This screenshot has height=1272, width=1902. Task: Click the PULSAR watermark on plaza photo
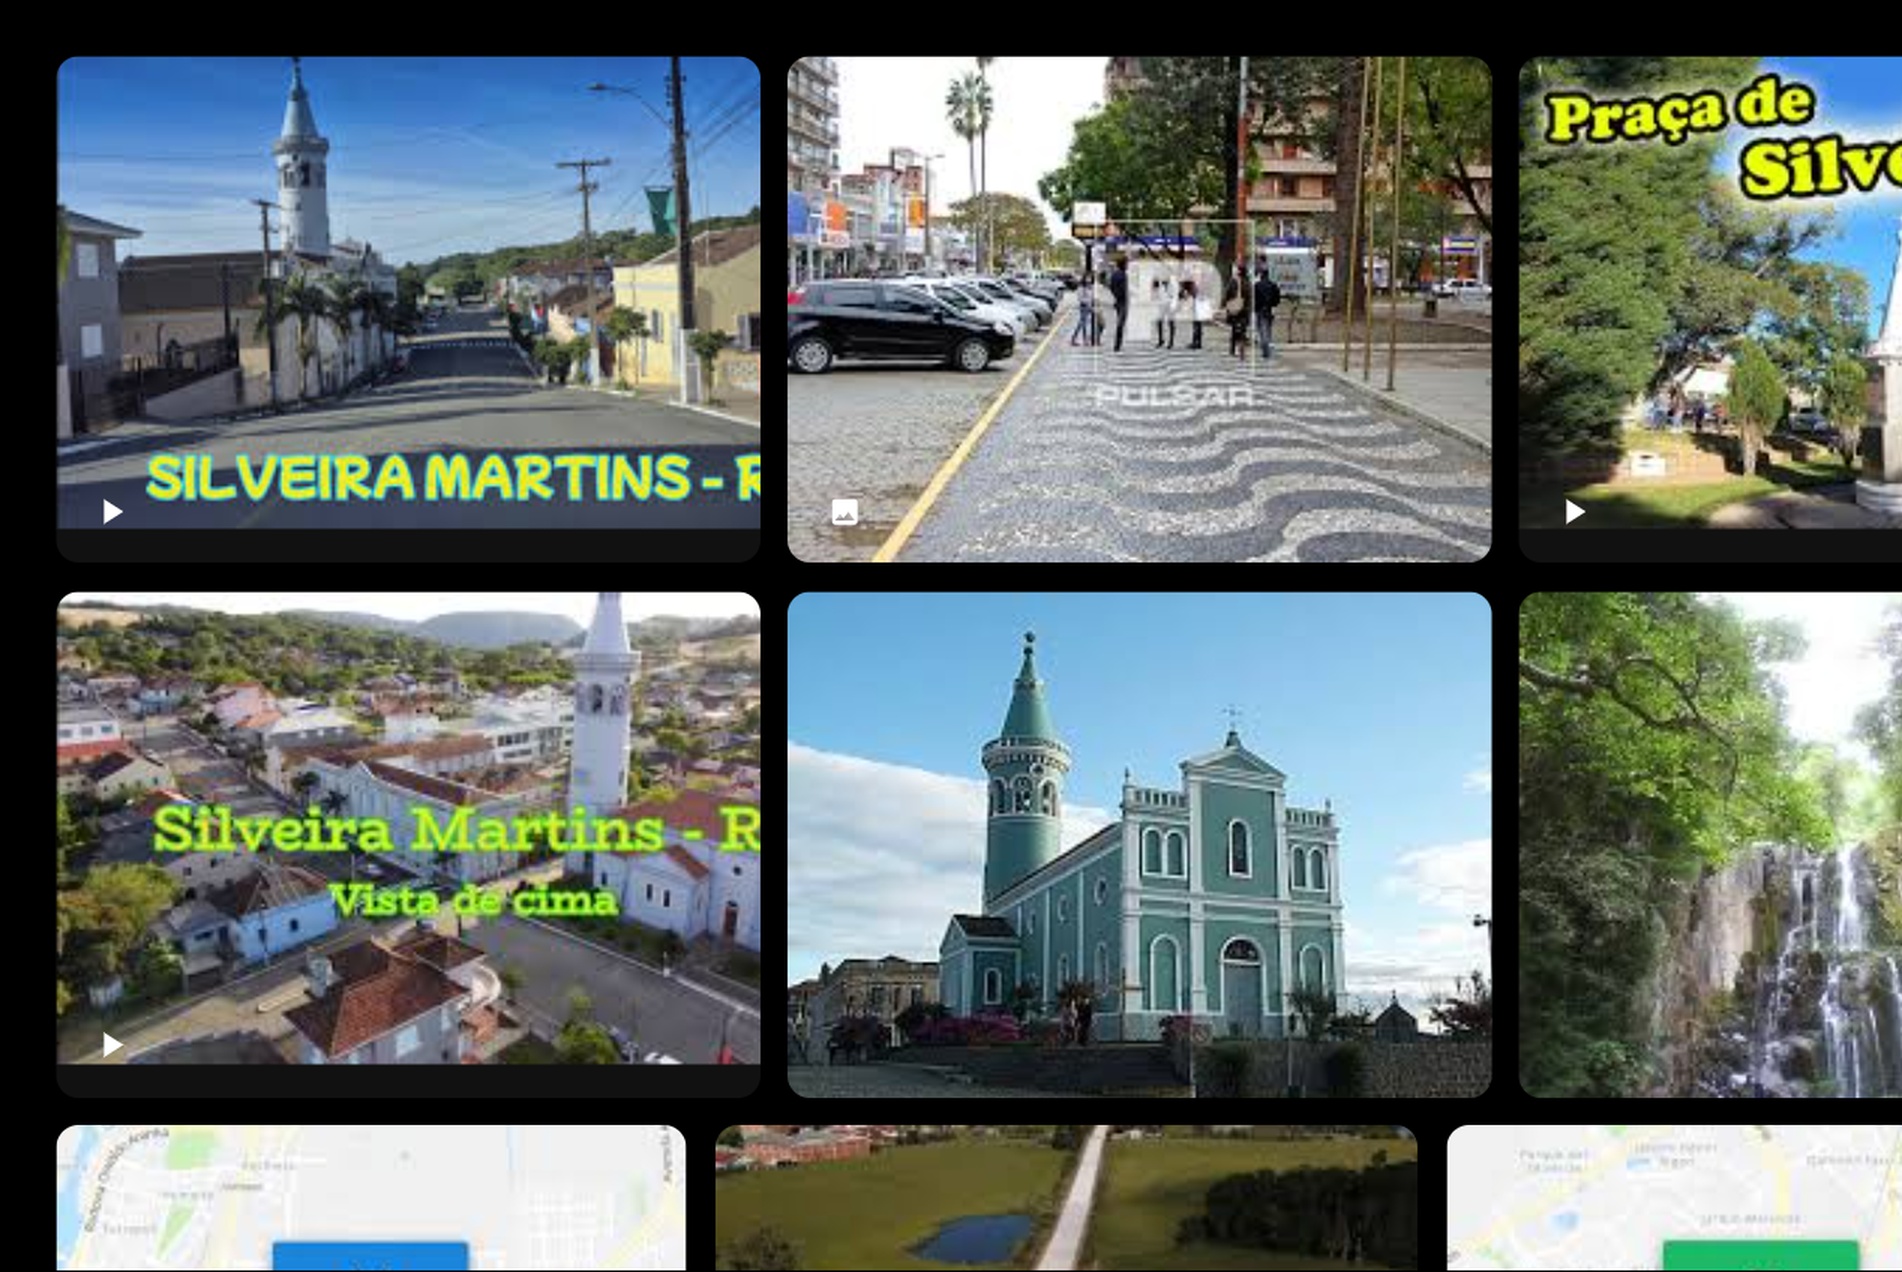tap(1174, 396)
